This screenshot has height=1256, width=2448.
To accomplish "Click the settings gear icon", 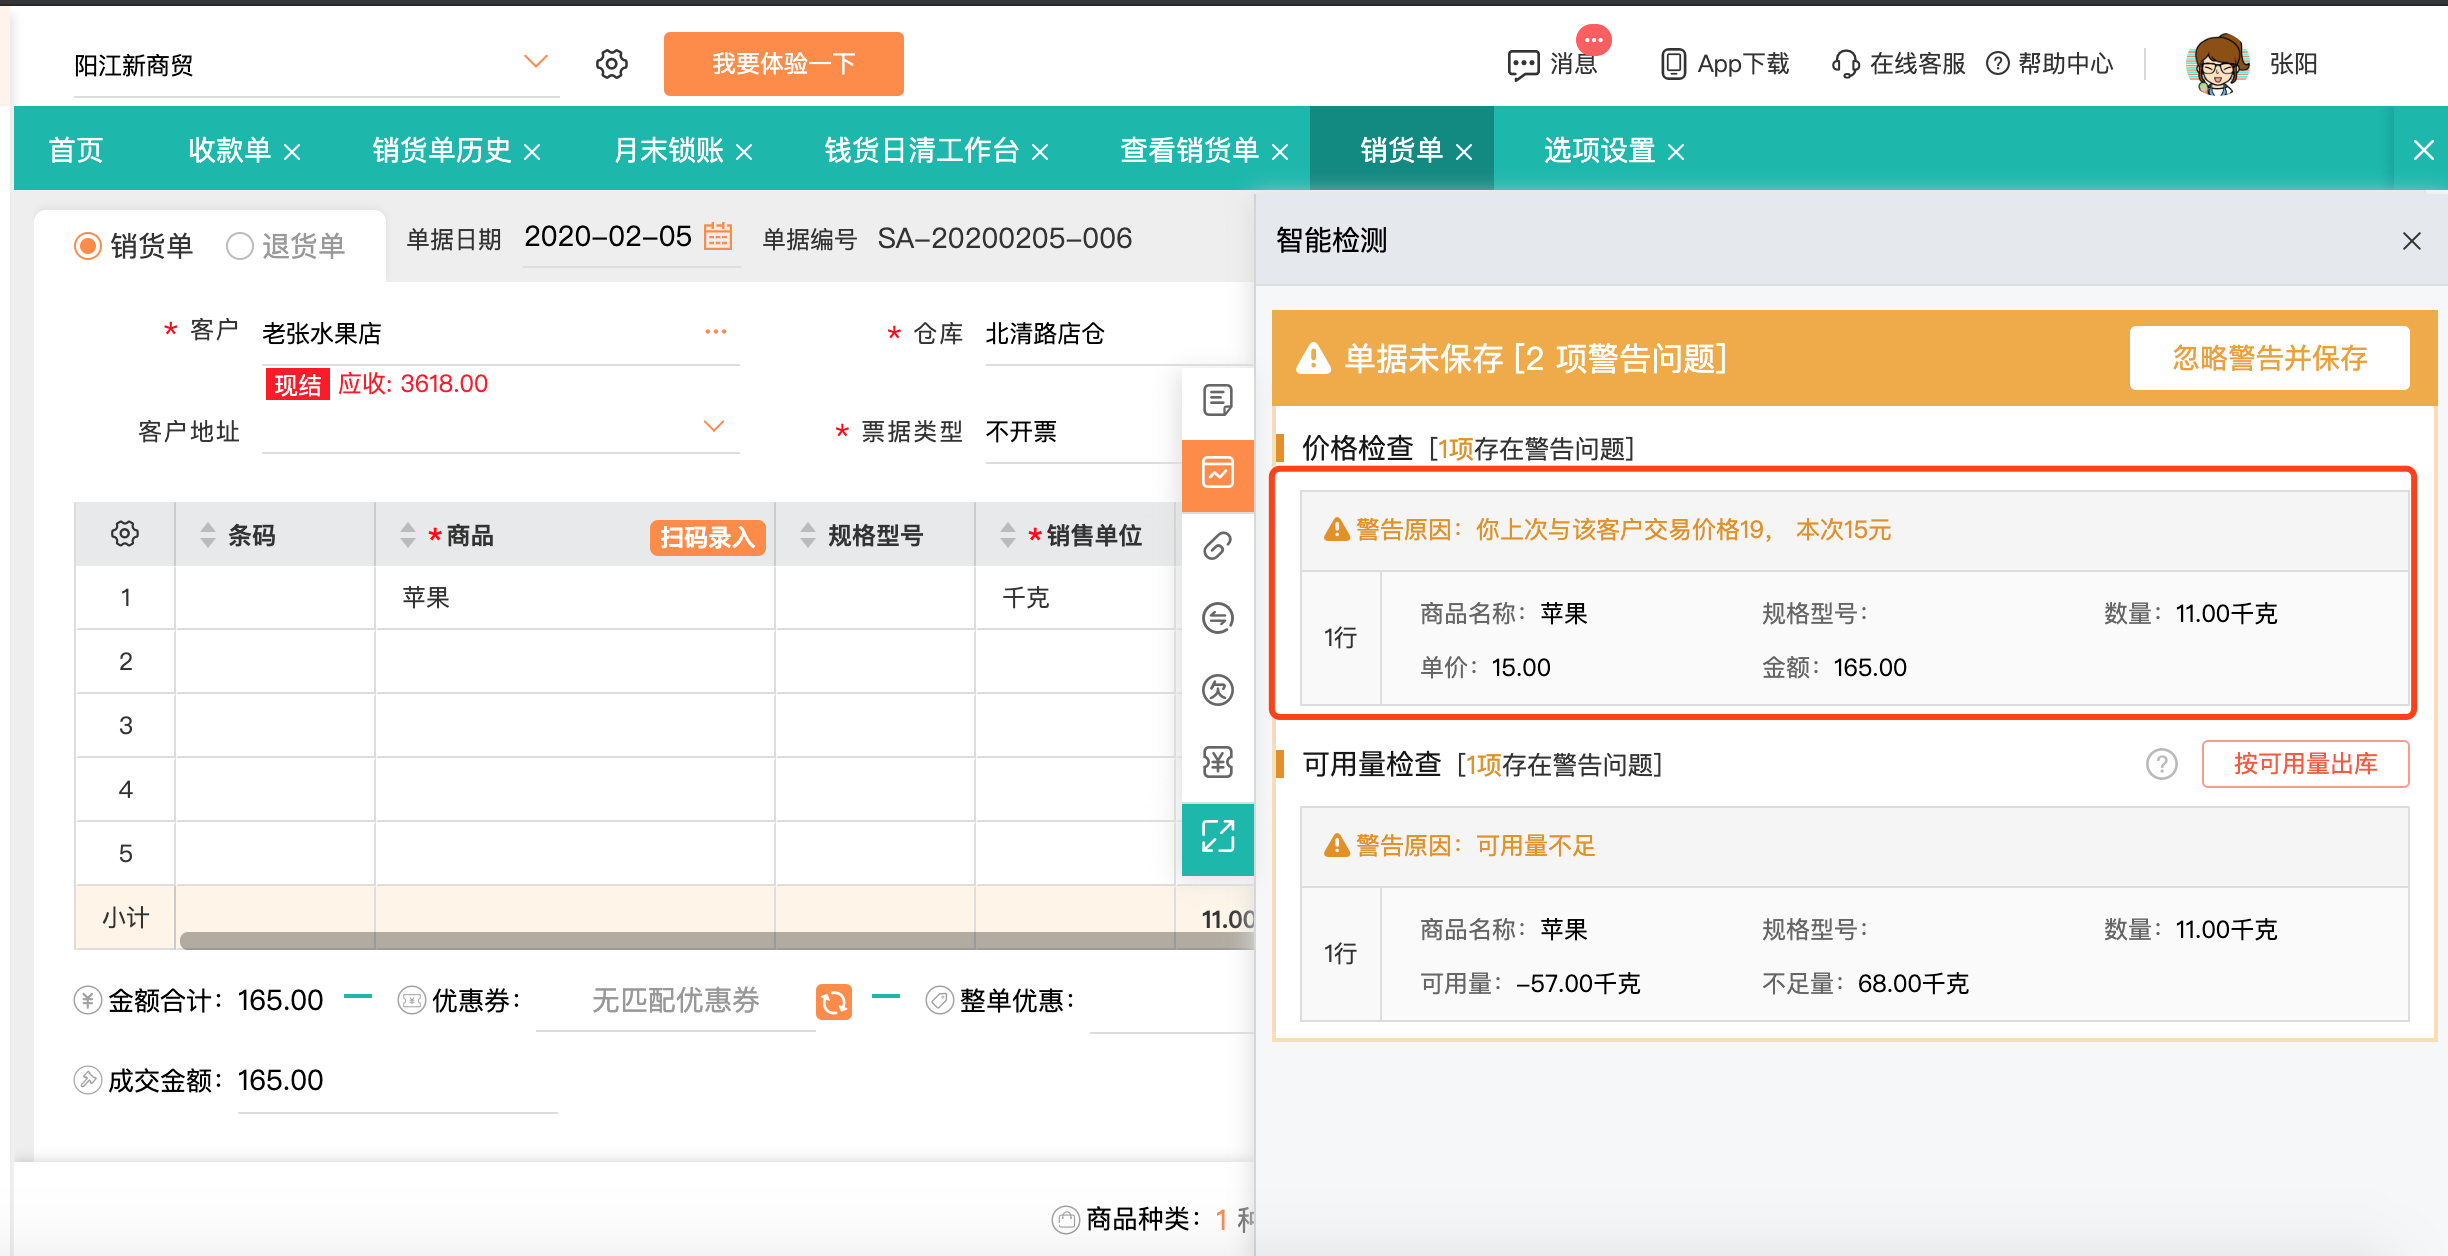I will click(x=610, y=64).
